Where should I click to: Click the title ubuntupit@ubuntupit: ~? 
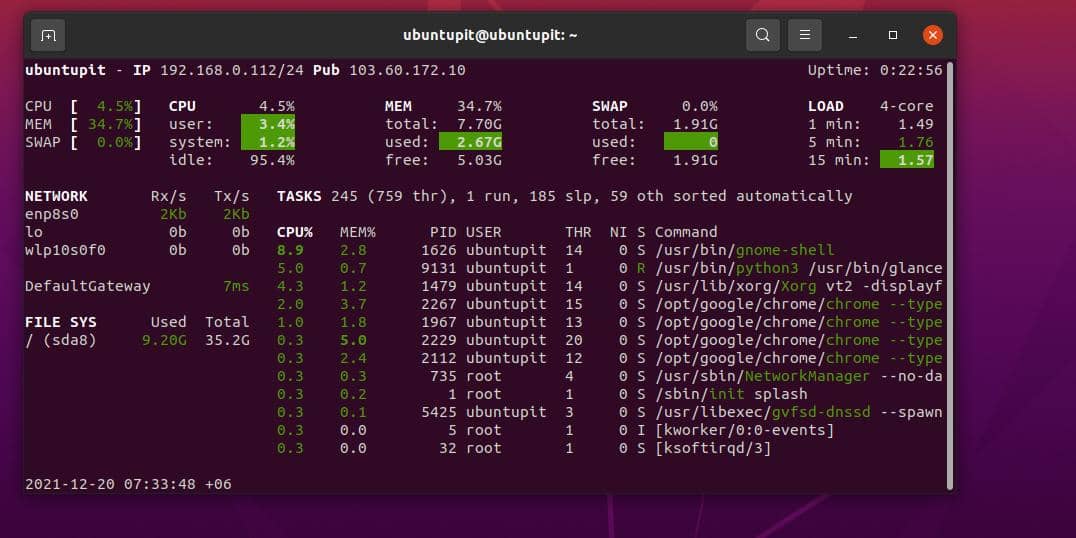pyautogui.click(x=490, y=35)
